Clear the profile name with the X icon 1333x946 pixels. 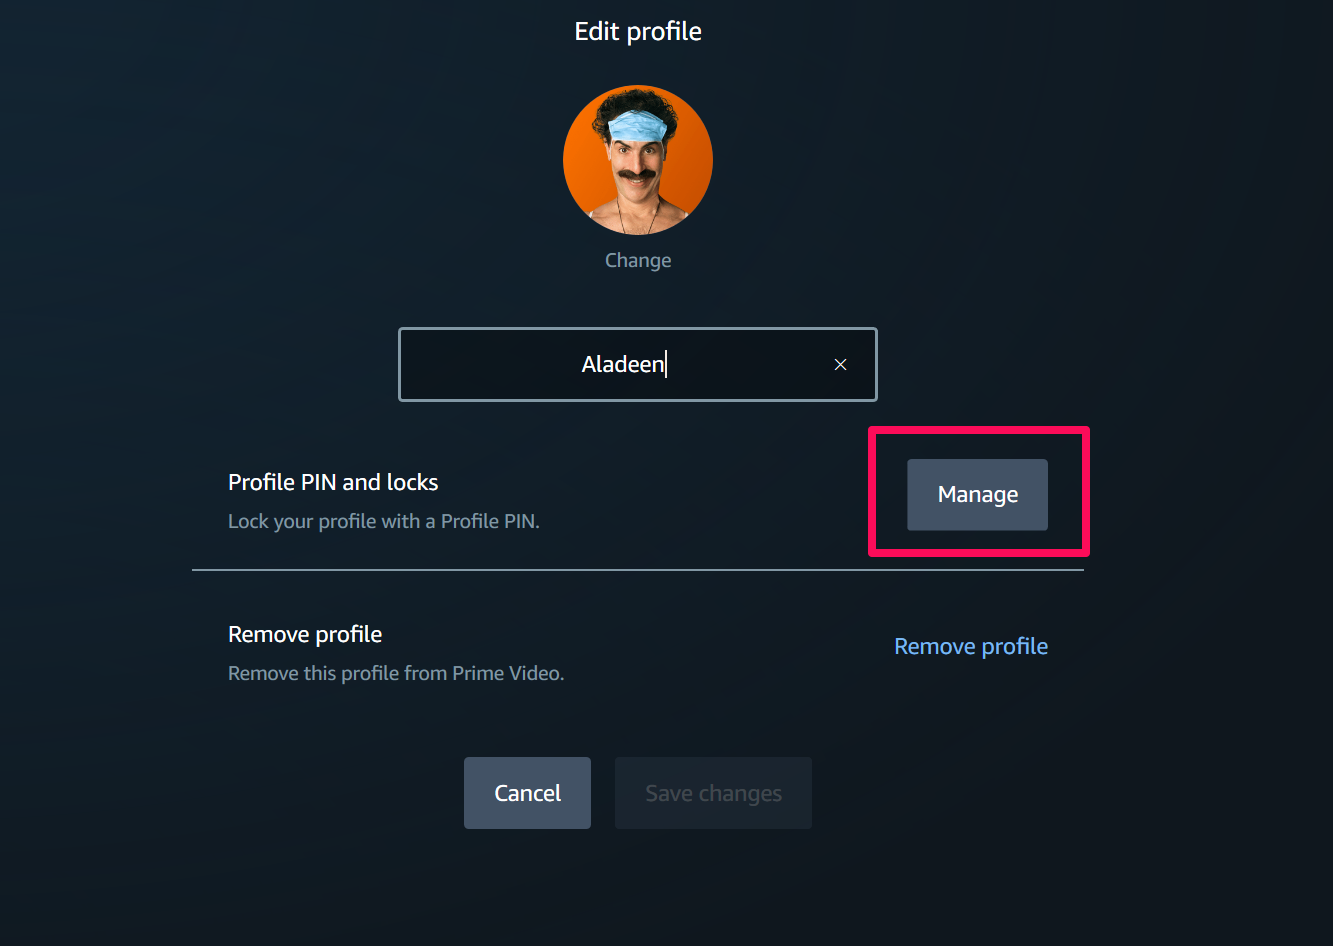point(840,364)
